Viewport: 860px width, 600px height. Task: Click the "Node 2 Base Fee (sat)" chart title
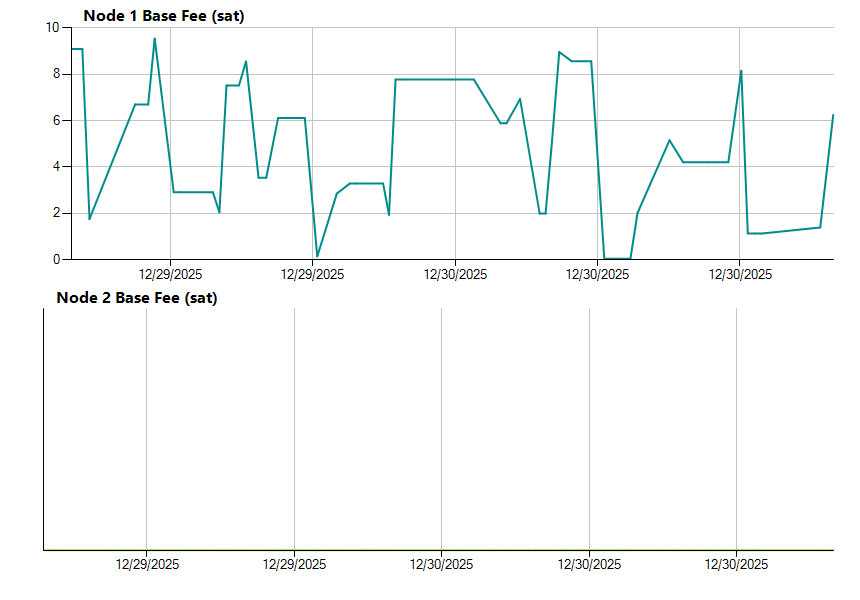point(137,298)
